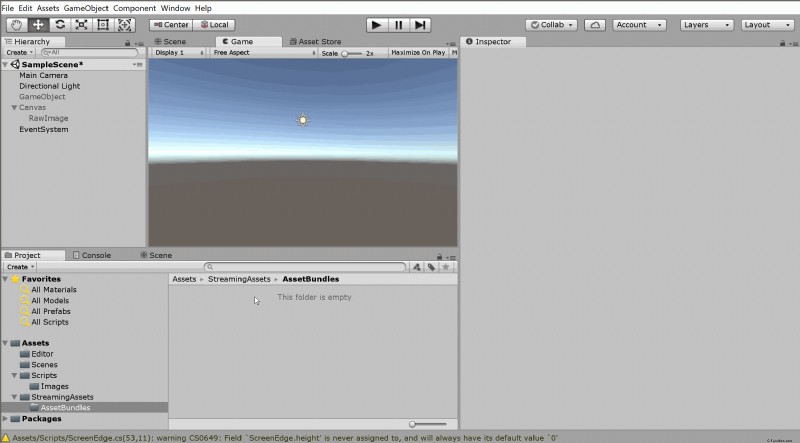
Task: Click the Play button to run game
Action: click(376, 25)
